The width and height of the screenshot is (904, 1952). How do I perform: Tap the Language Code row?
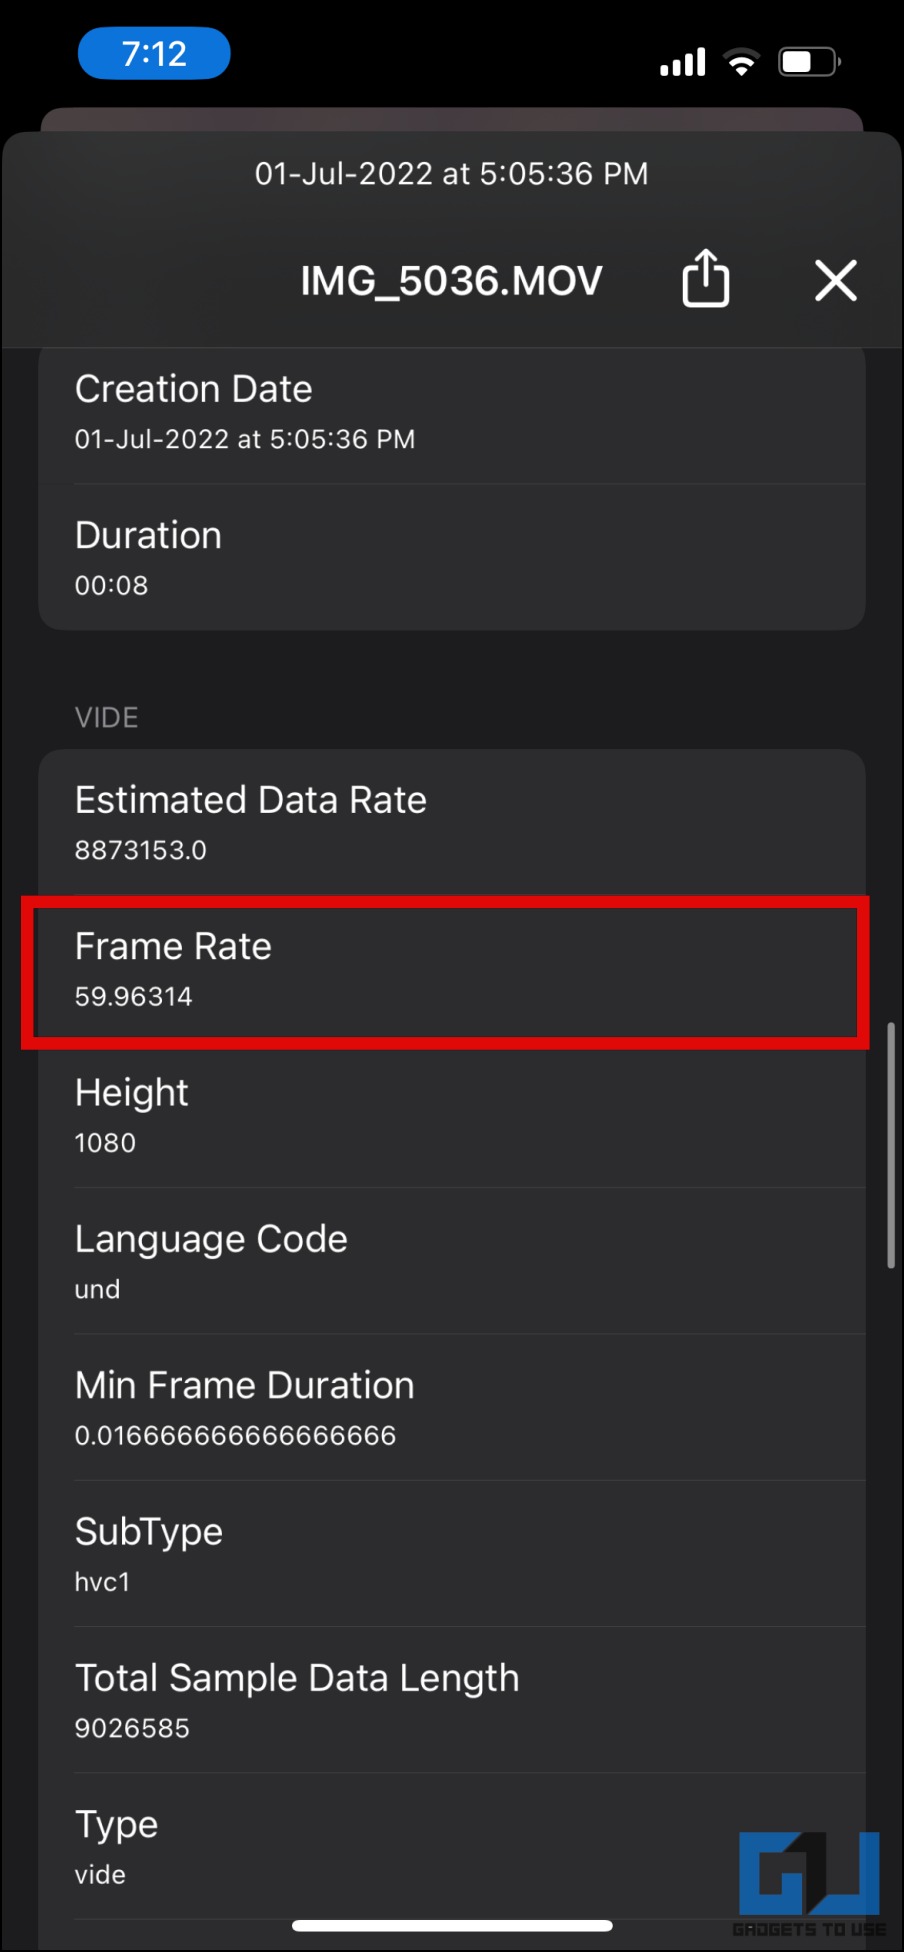[452, 1262]
